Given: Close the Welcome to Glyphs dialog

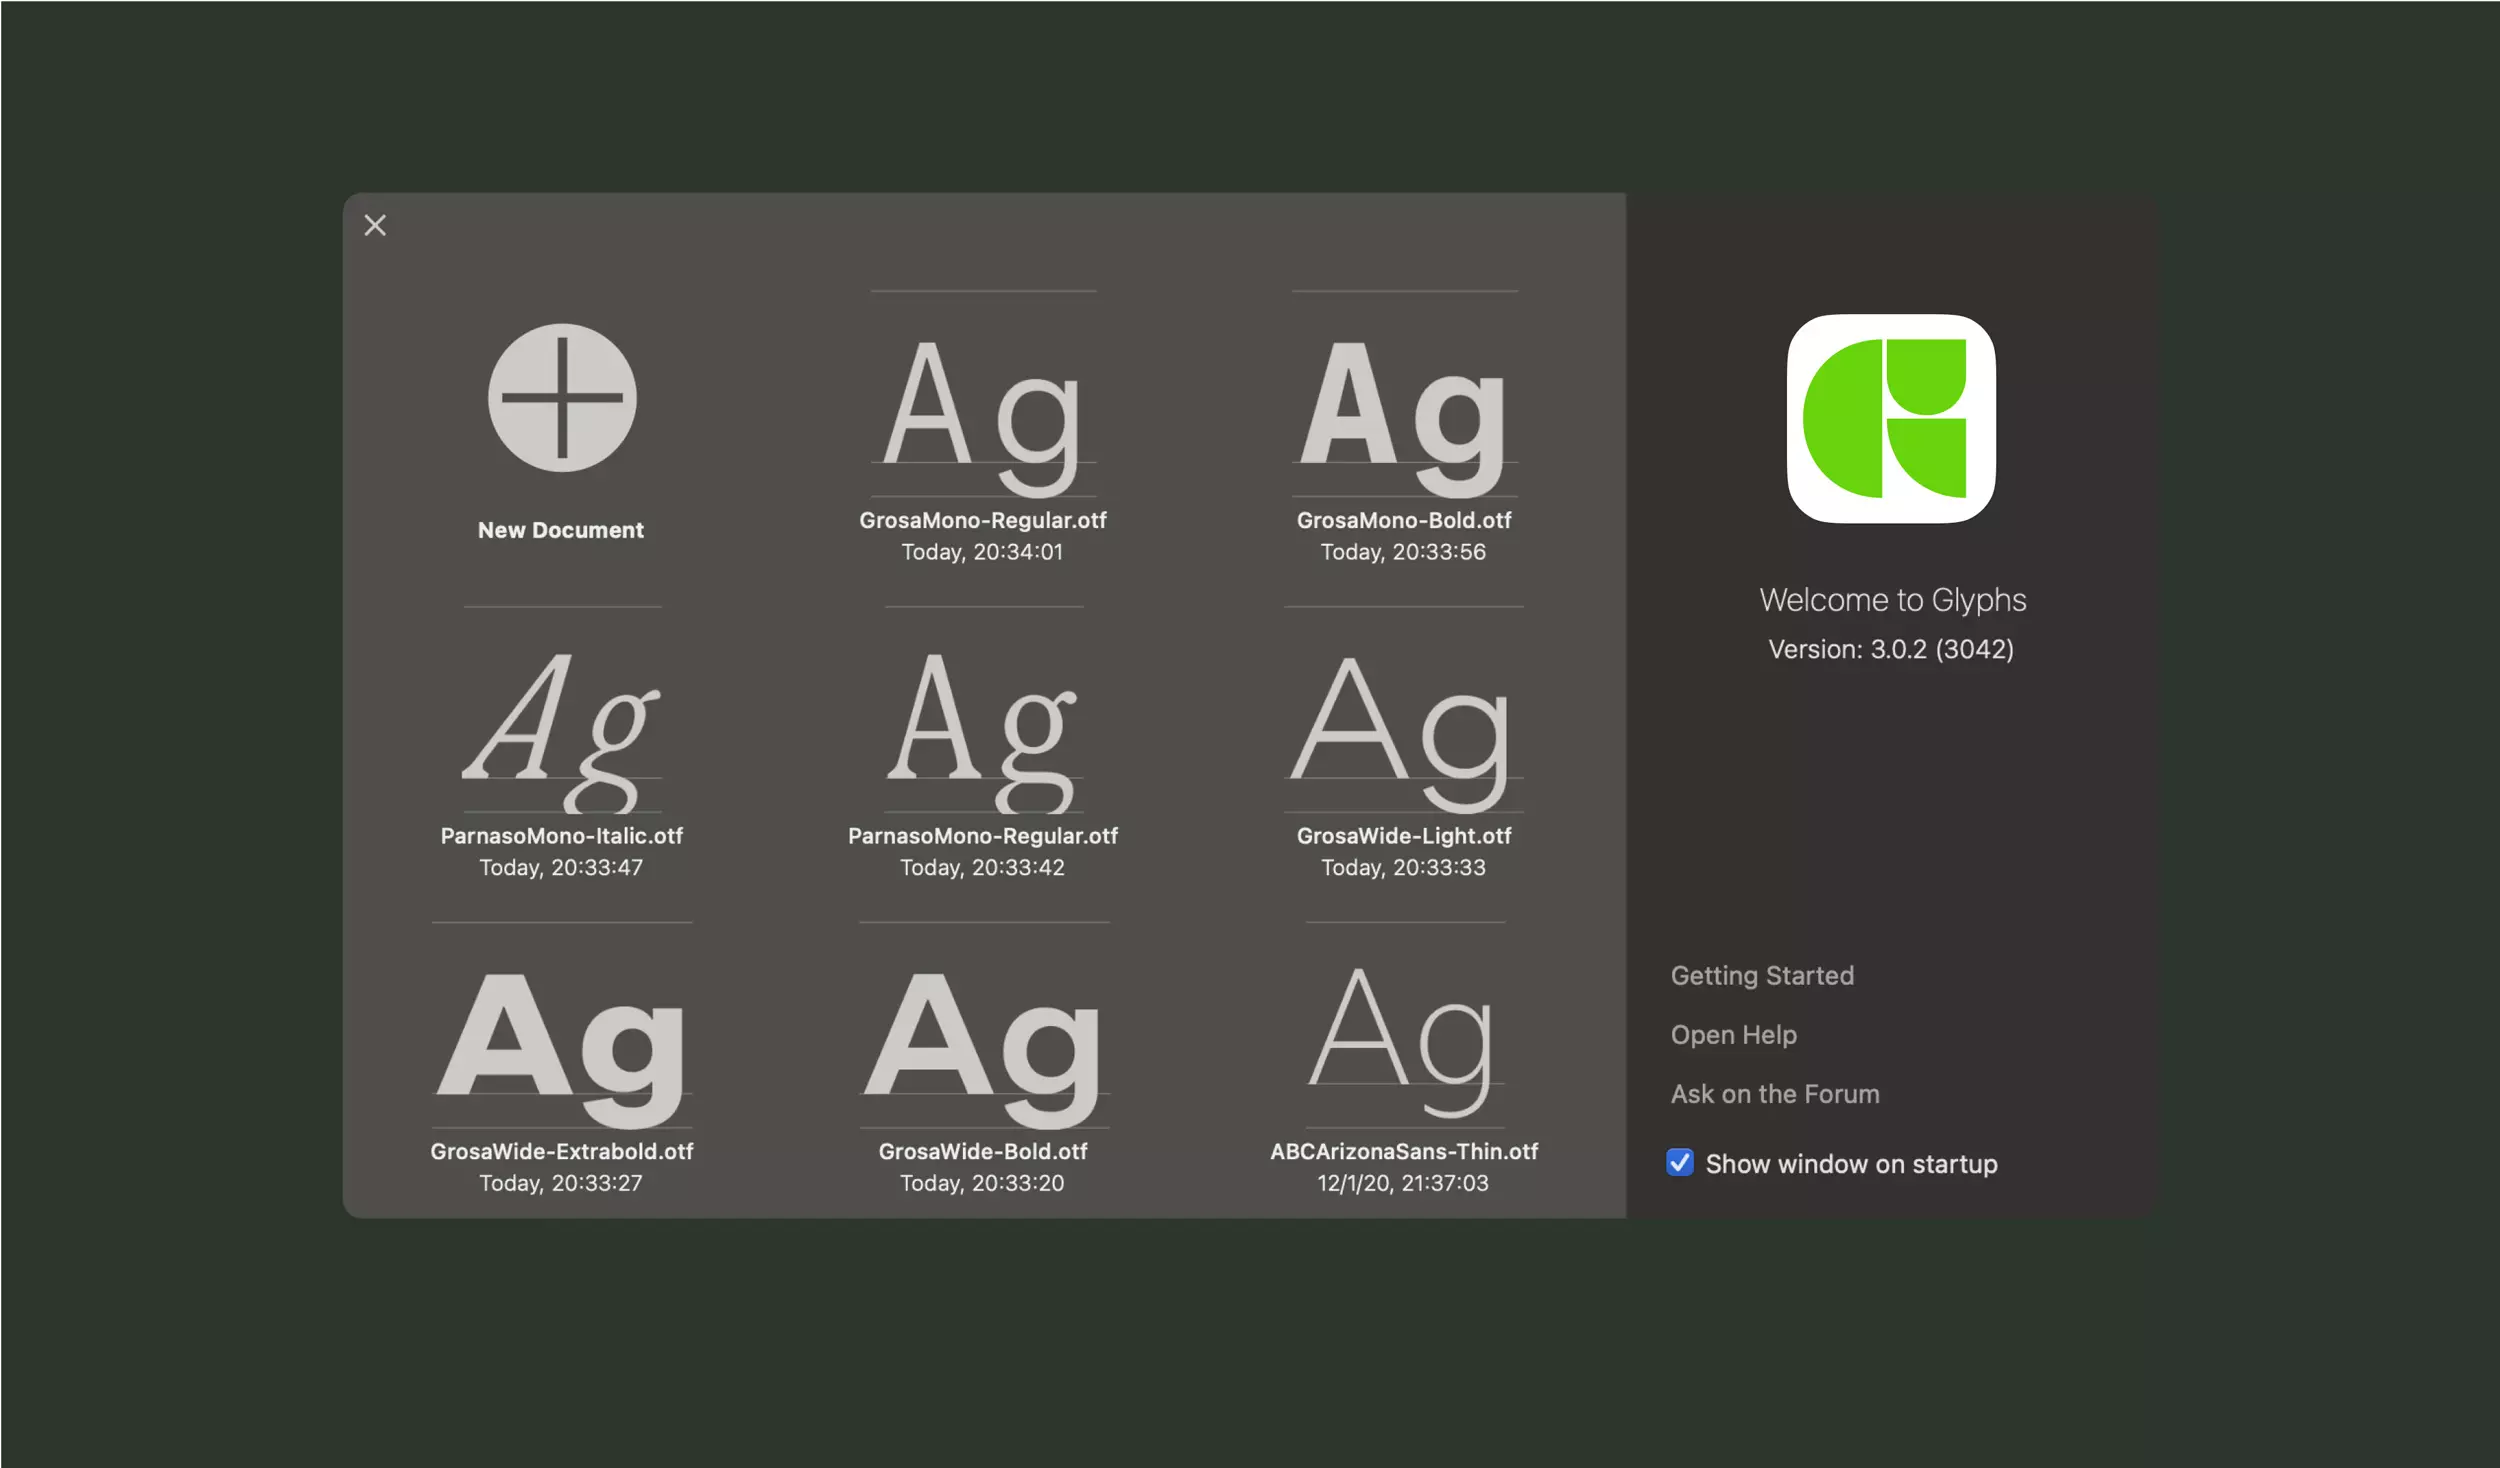Looking at the screenshot, I should 376,224.
